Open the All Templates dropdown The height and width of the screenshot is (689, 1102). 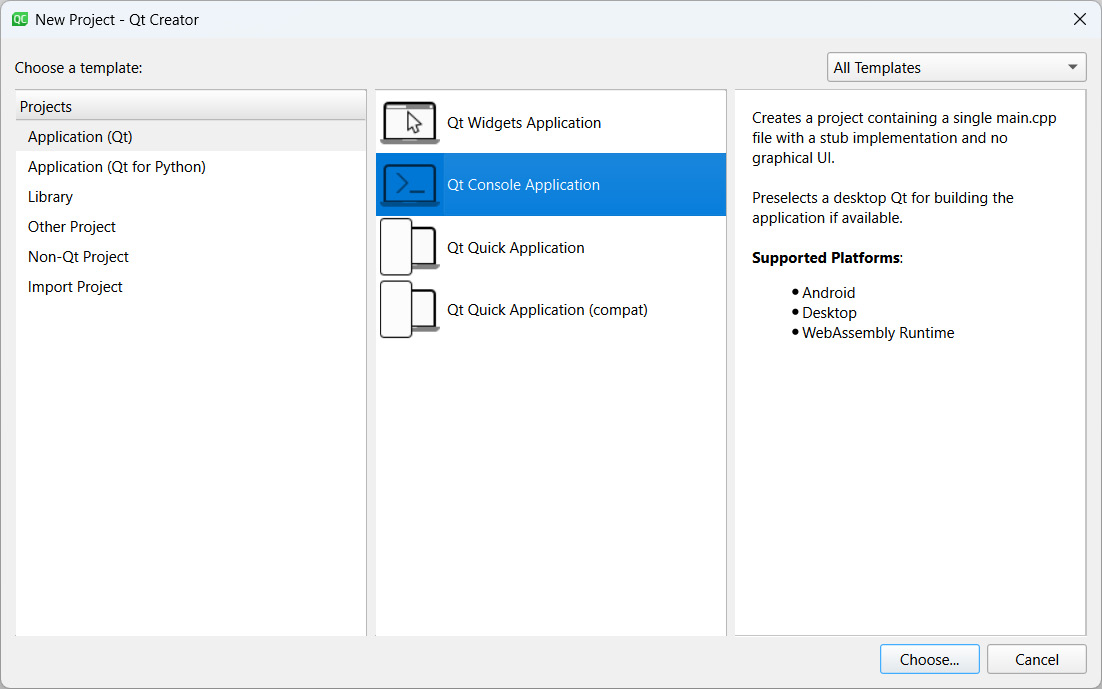pyautogui.click(x=955, y=67)
